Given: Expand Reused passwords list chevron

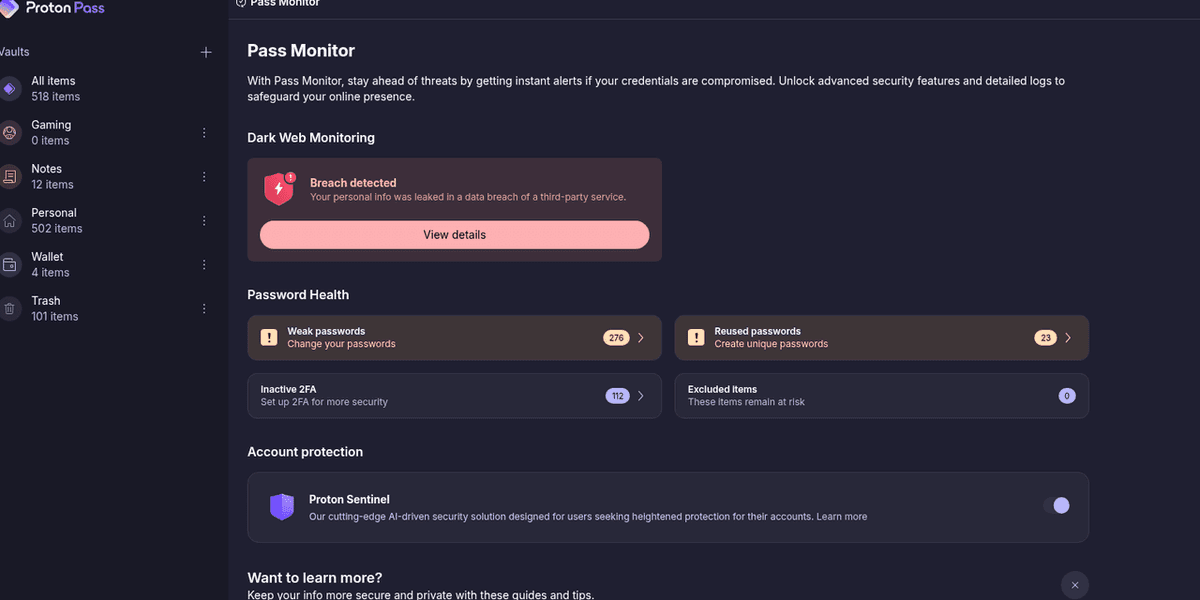Looking at the screenshot, I should 1068,338.
